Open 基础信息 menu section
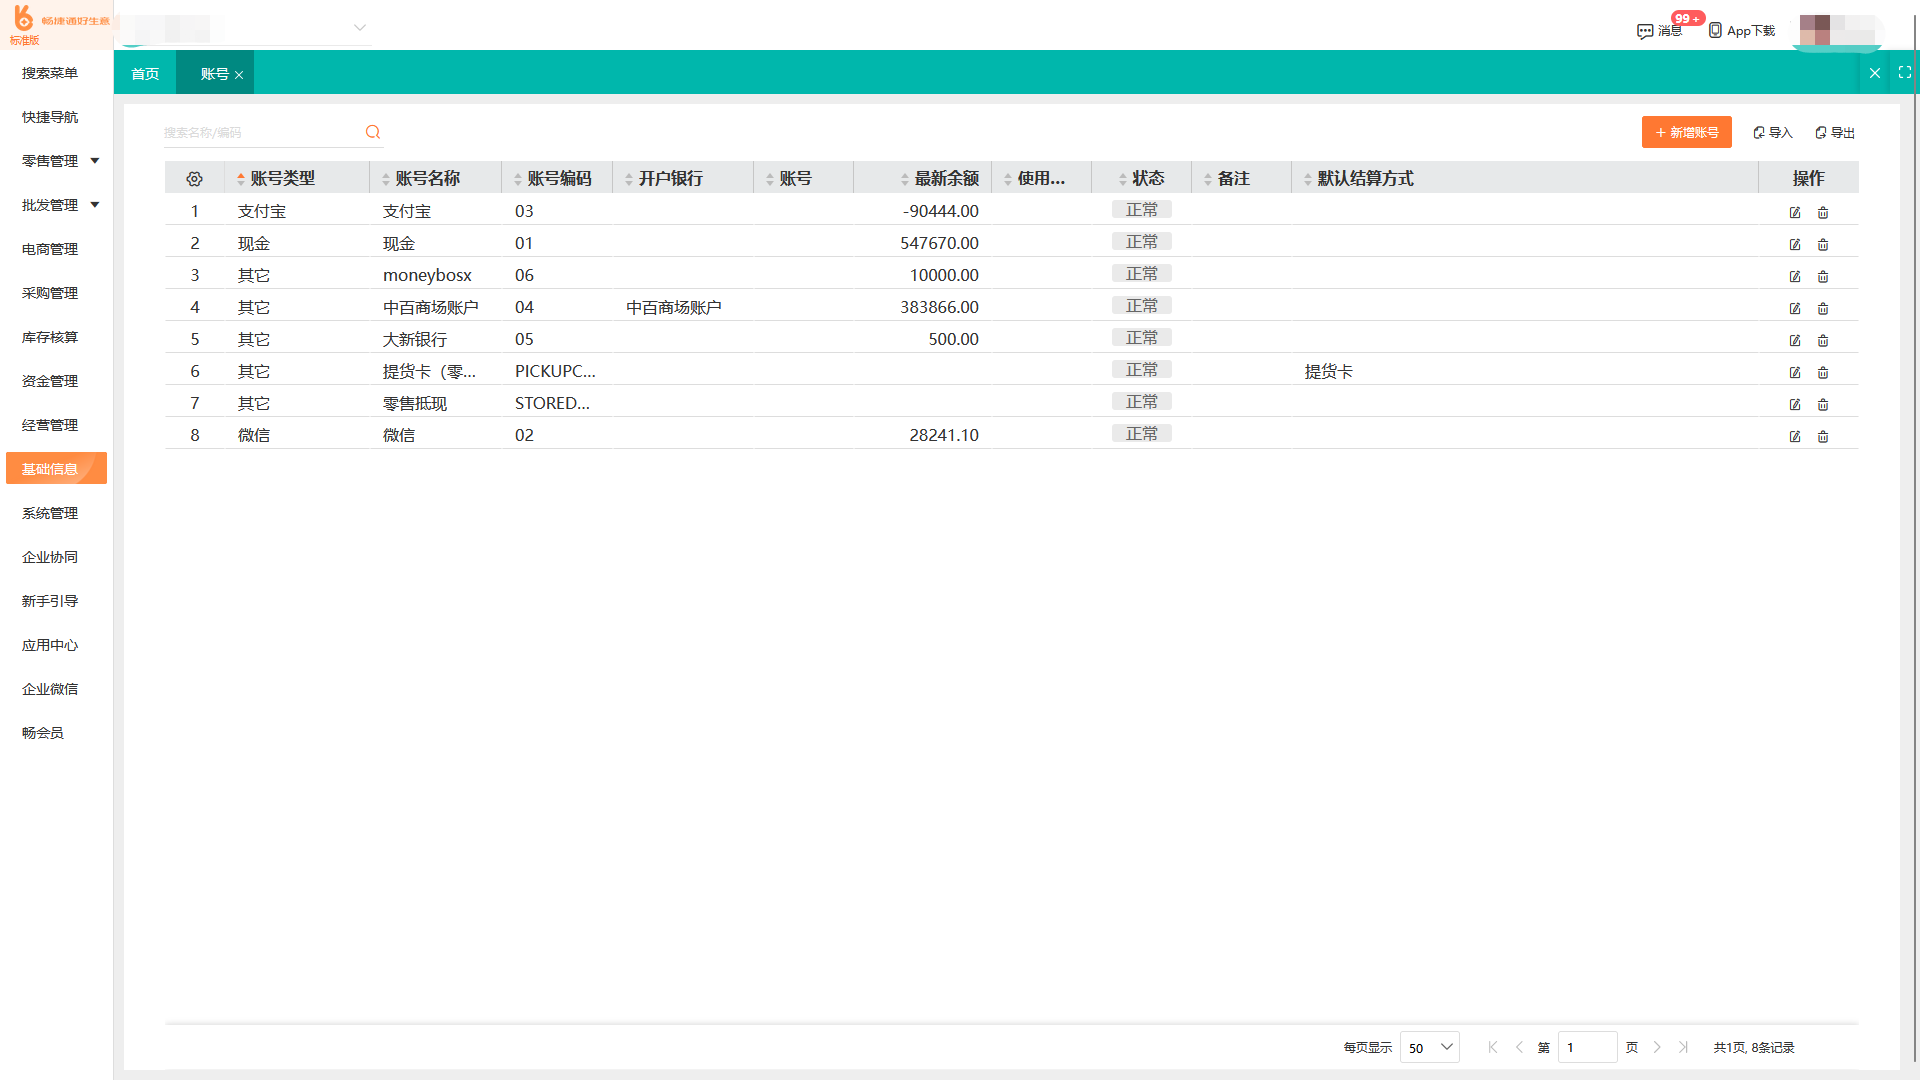The width and height of the screenshot is (1920, 1080). pyautogui.click(x=51, y=467)
